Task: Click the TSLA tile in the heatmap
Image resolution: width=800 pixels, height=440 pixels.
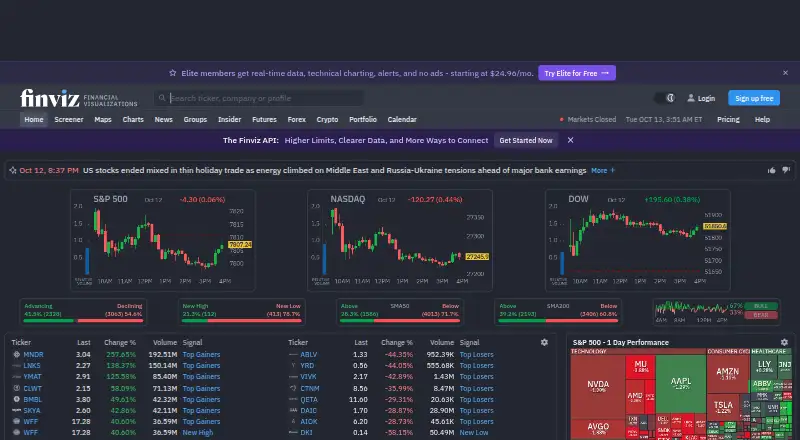Action: 723,407
